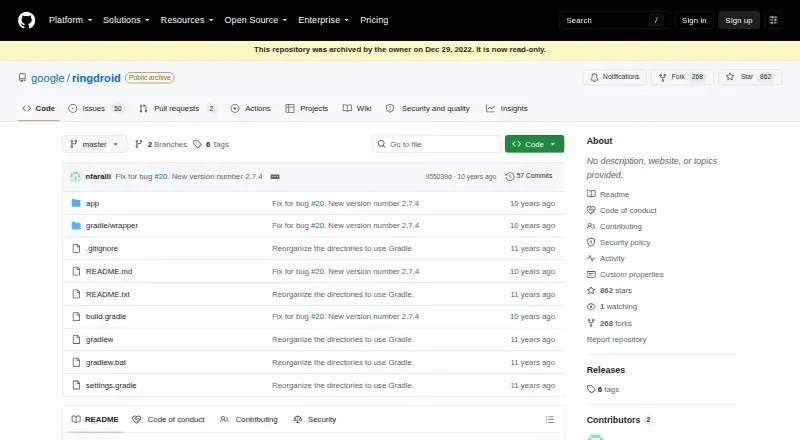
Task: Click the file icon beside .gitignore
Action: coord(76,248)
